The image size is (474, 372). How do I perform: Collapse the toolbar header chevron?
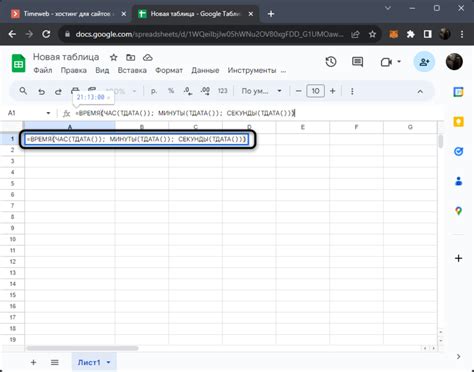420,91
